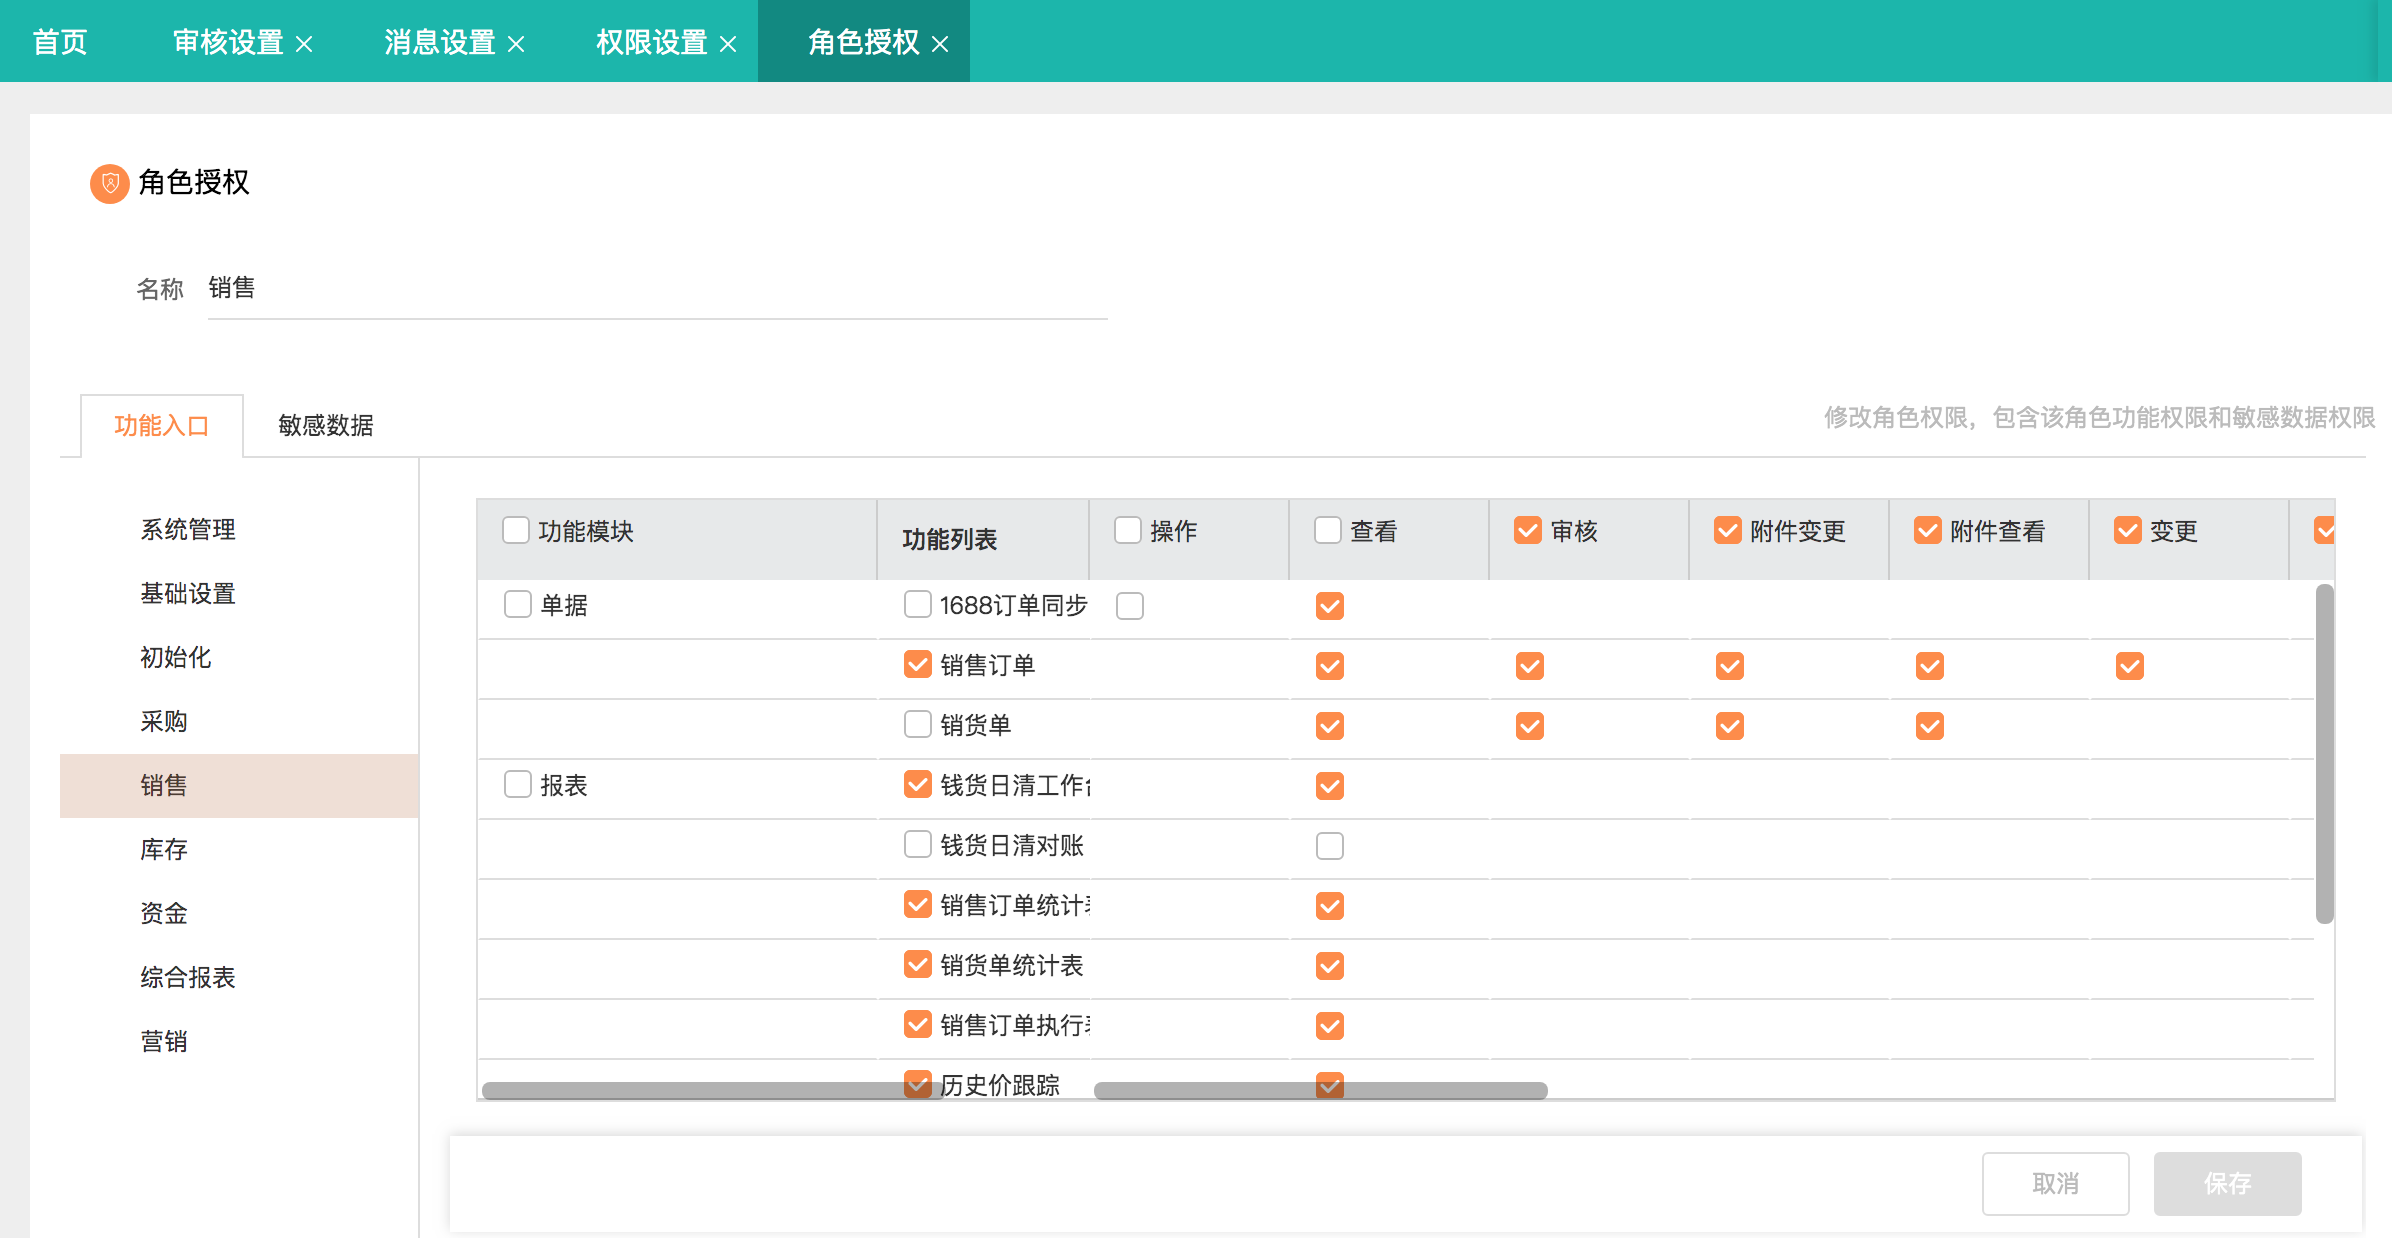Screen dimensions: 2392x1238
Task: Enable the 钱货日清对账 function checkbox
Action: pyautogui.click(x=914, y=845)
